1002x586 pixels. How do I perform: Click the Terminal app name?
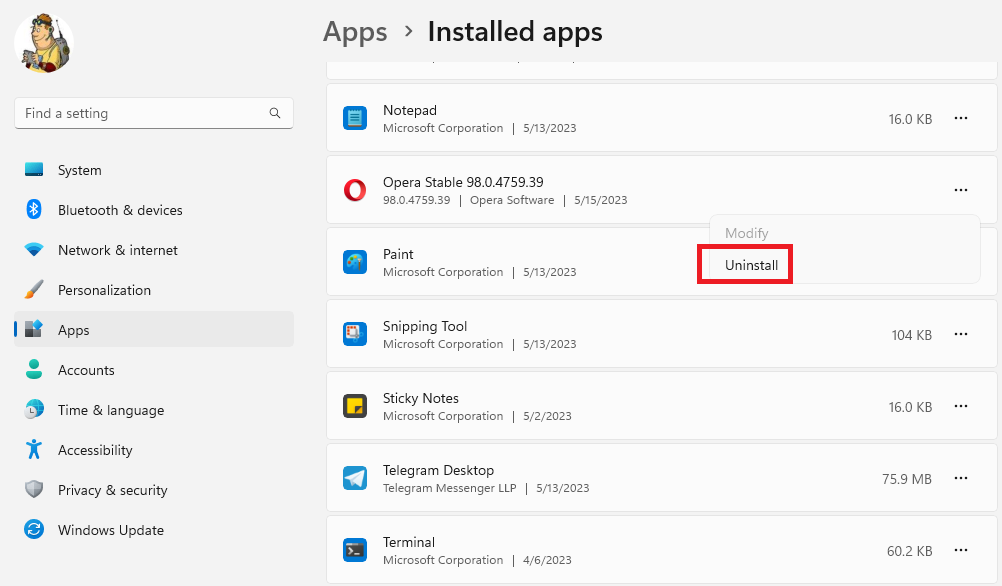pyautogui.click(x=409, y=542)
